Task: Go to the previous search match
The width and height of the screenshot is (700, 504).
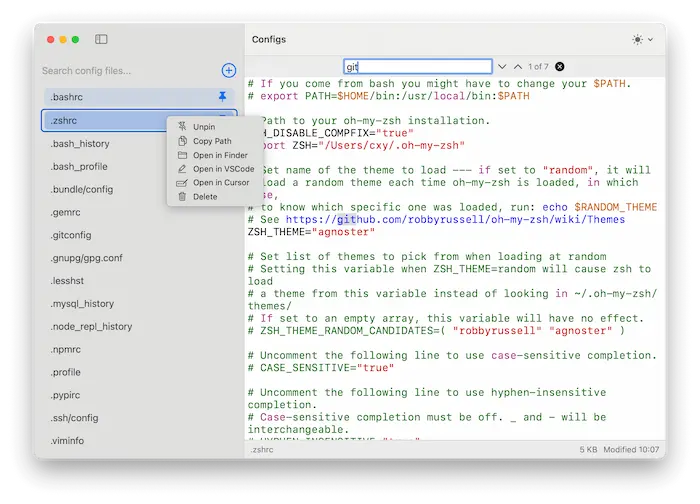Action: [x=518, y=66]
